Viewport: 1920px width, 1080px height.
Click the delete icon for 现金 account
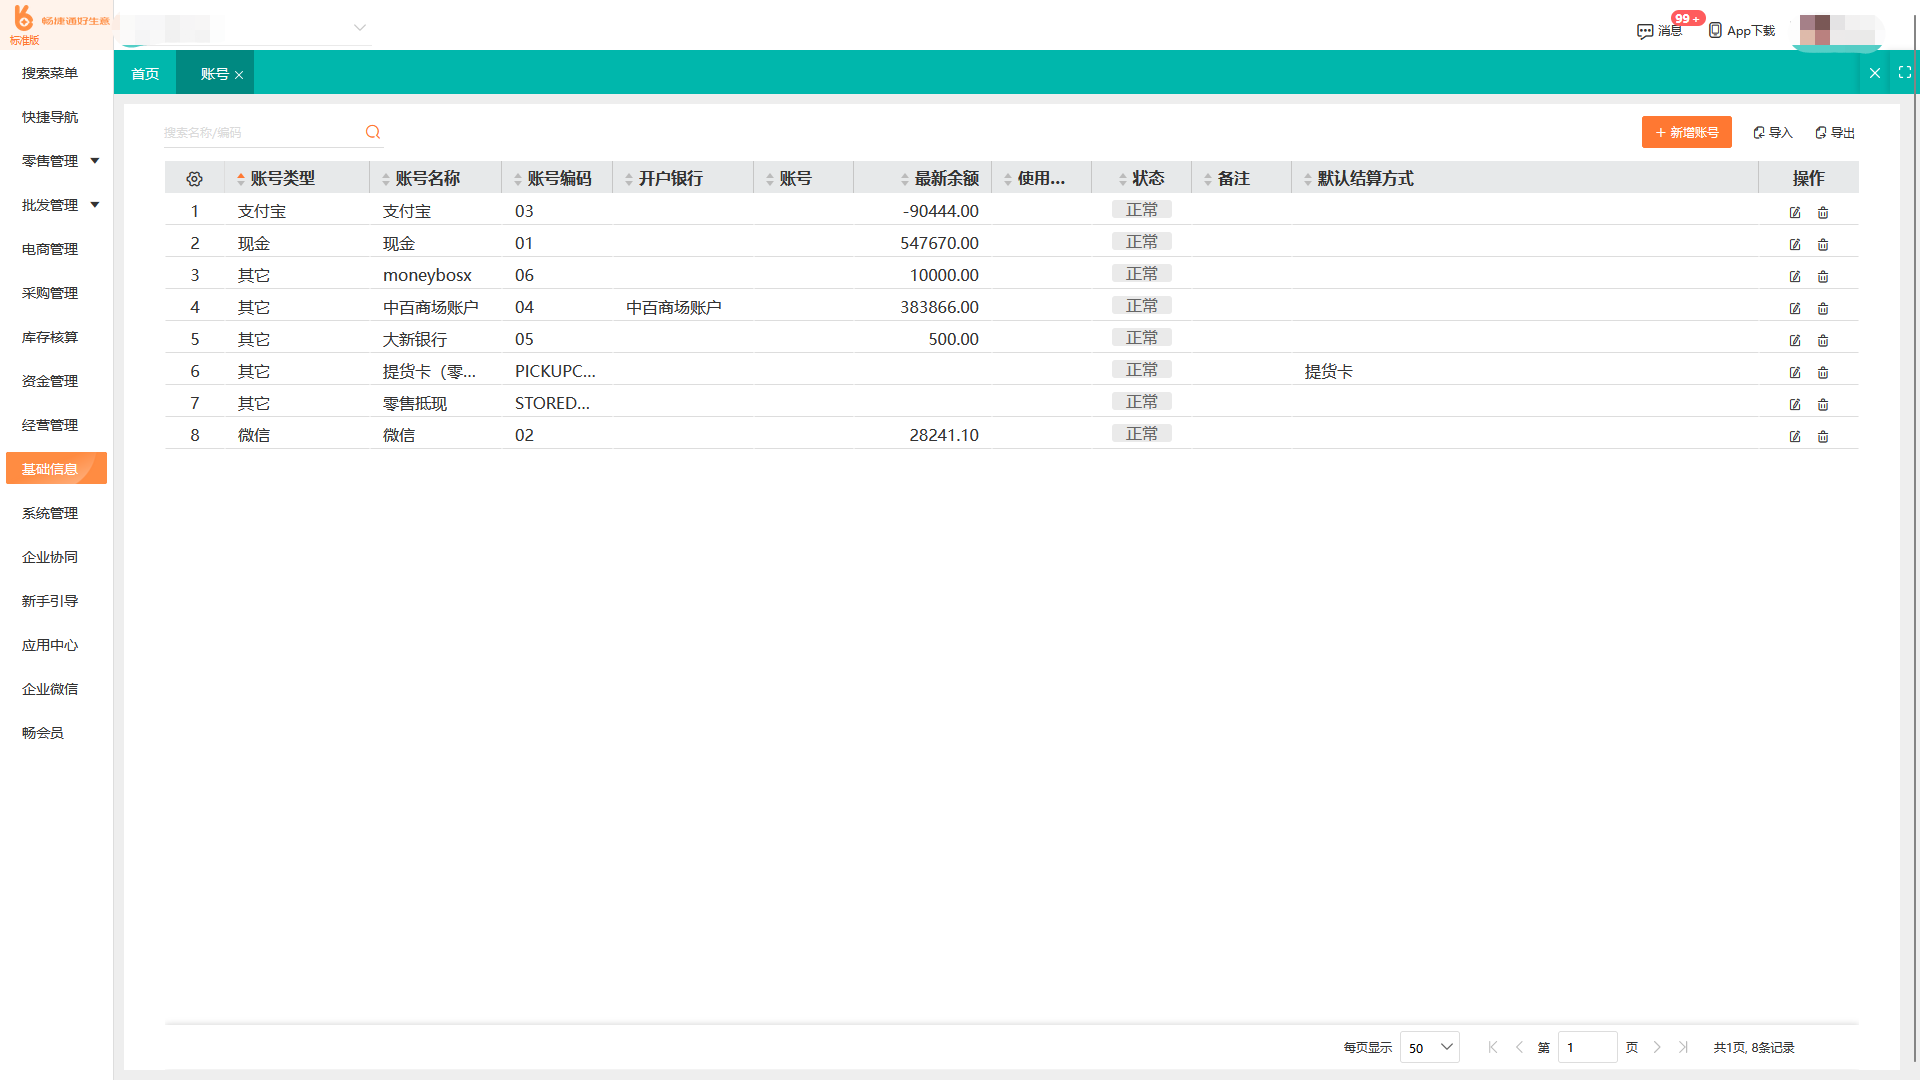tap(1824, 243)
